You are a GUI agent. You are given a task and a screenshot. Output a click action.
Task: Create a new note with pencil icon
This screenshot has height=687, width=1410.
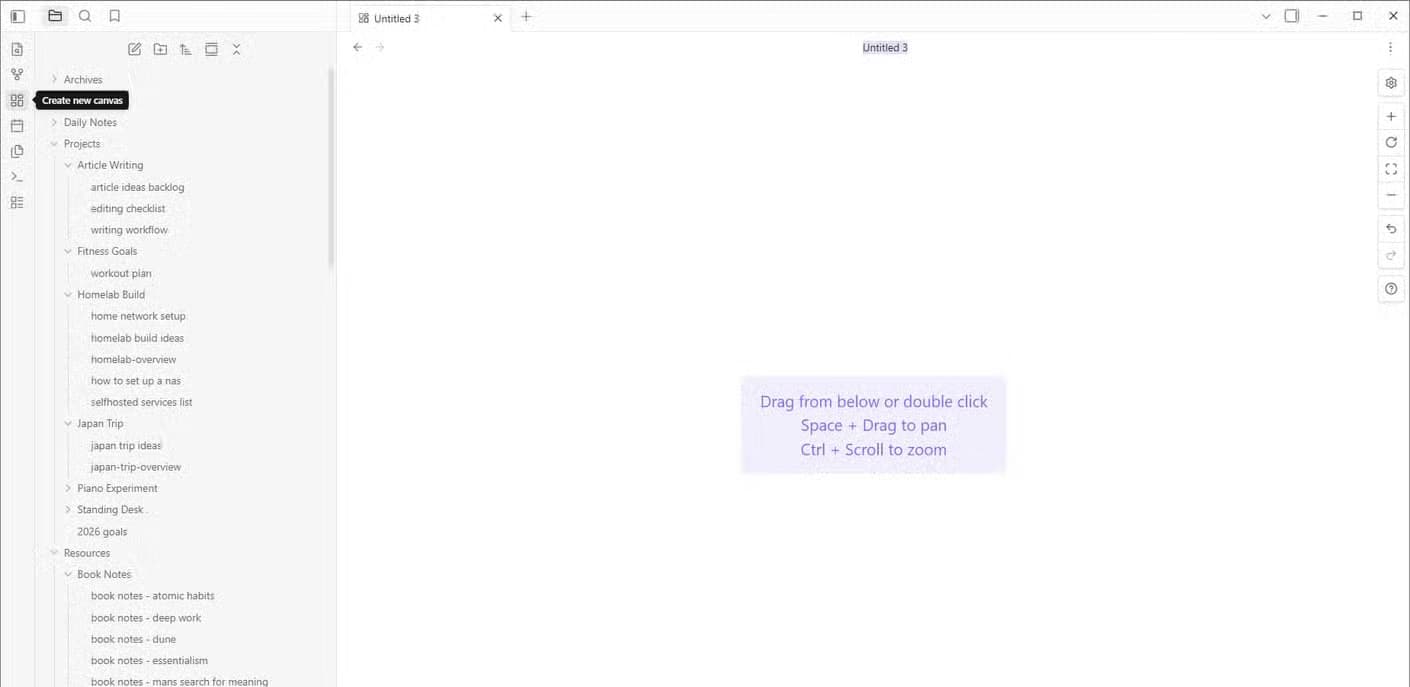(135, 49)
